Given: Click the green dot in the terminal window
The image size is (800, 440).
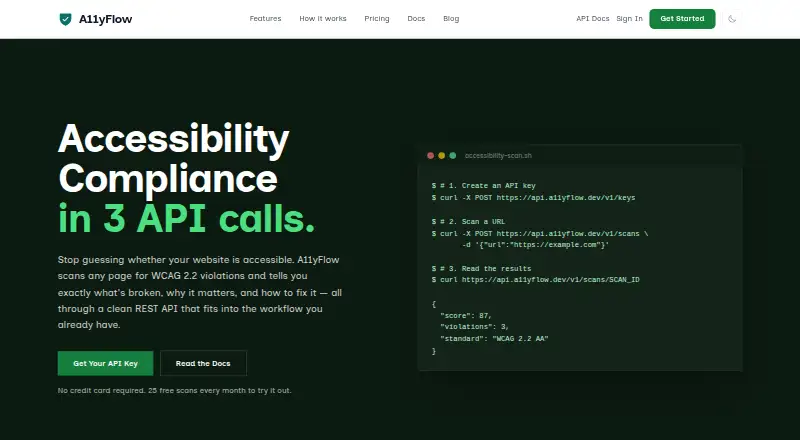Looking at the screenshot, I should 453,156.
